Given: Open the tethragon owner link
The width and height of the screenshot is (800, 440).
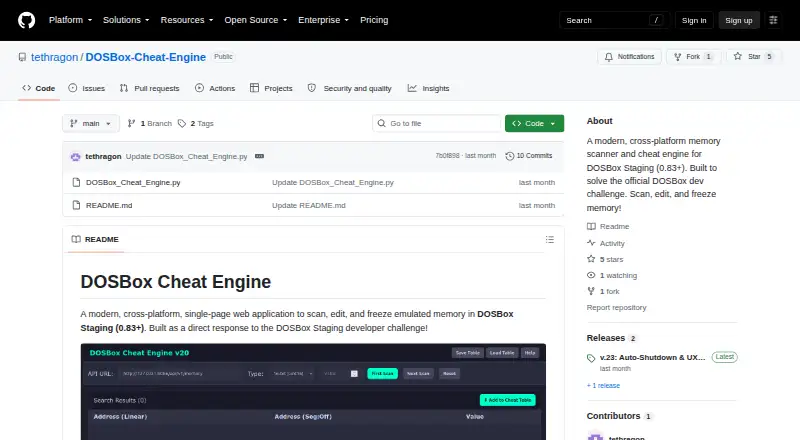Looking at the screenshot, I should [x=55, y=57].
